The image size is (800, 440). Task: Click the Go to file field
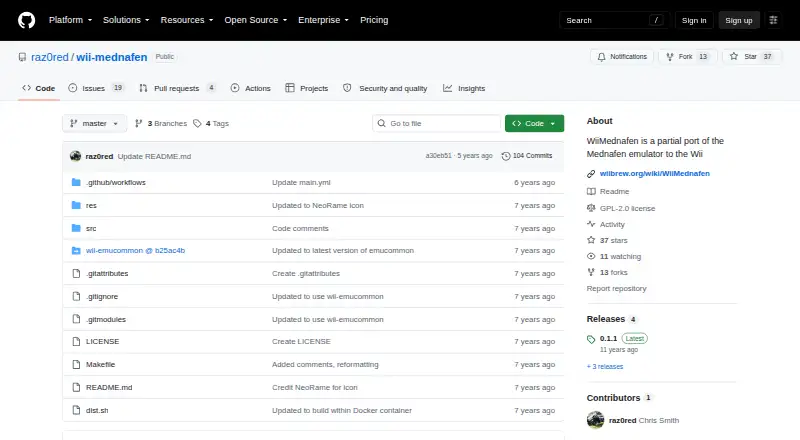click(x=437, y=124)
